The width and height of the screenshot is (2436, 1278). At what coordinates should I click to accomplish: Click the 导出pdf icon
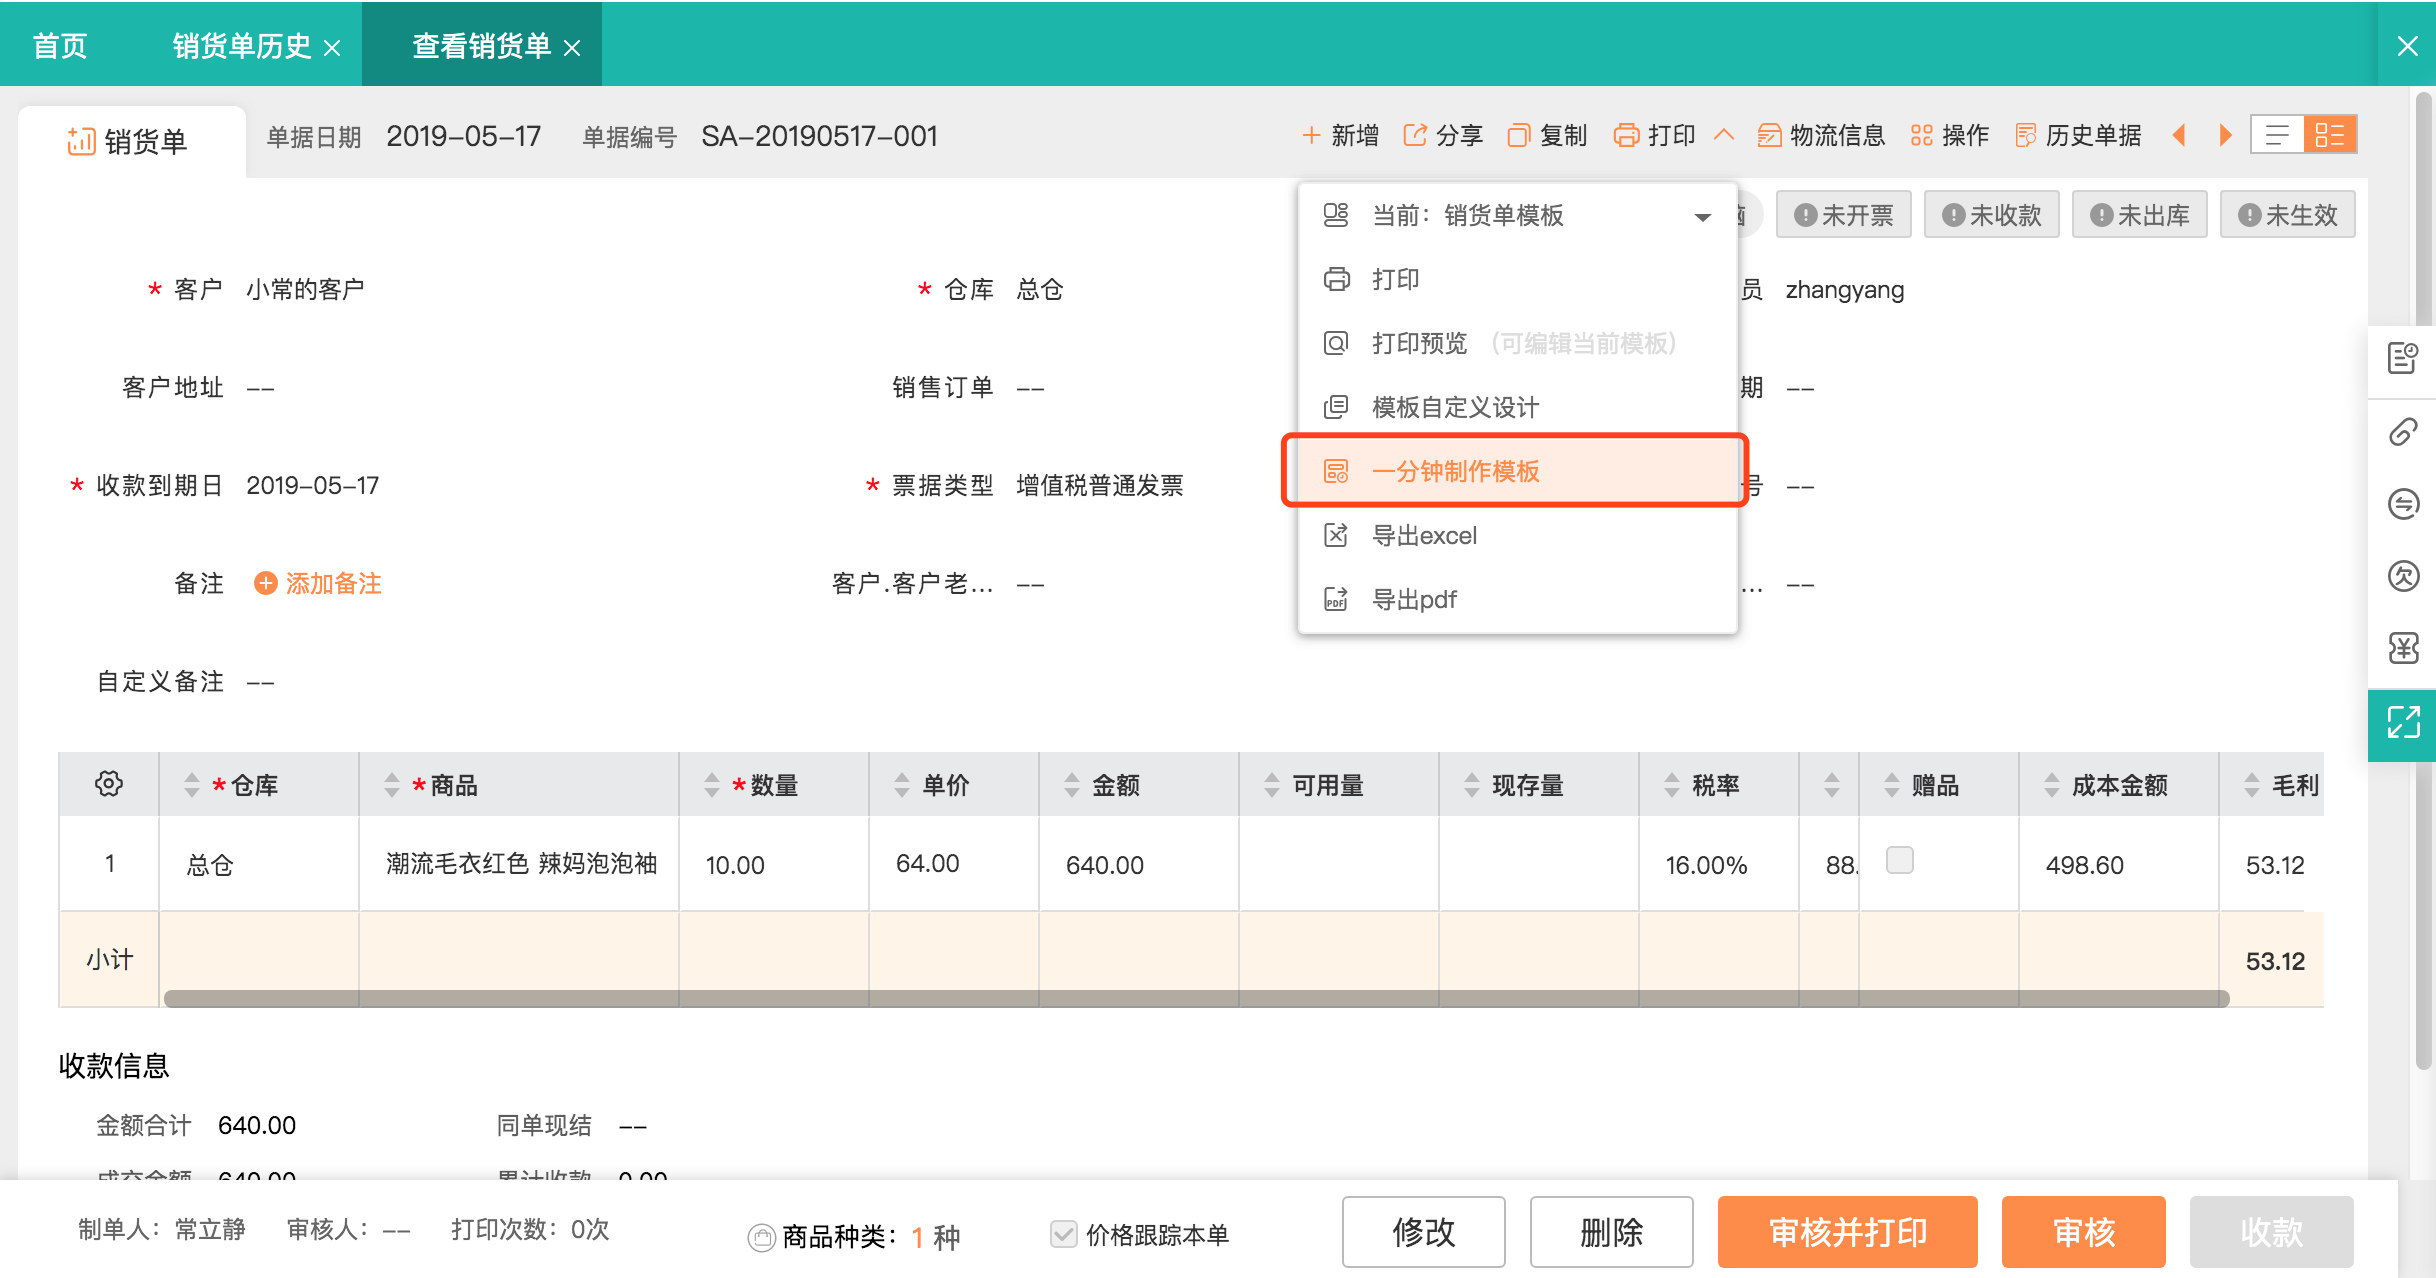pos(1337,600)
